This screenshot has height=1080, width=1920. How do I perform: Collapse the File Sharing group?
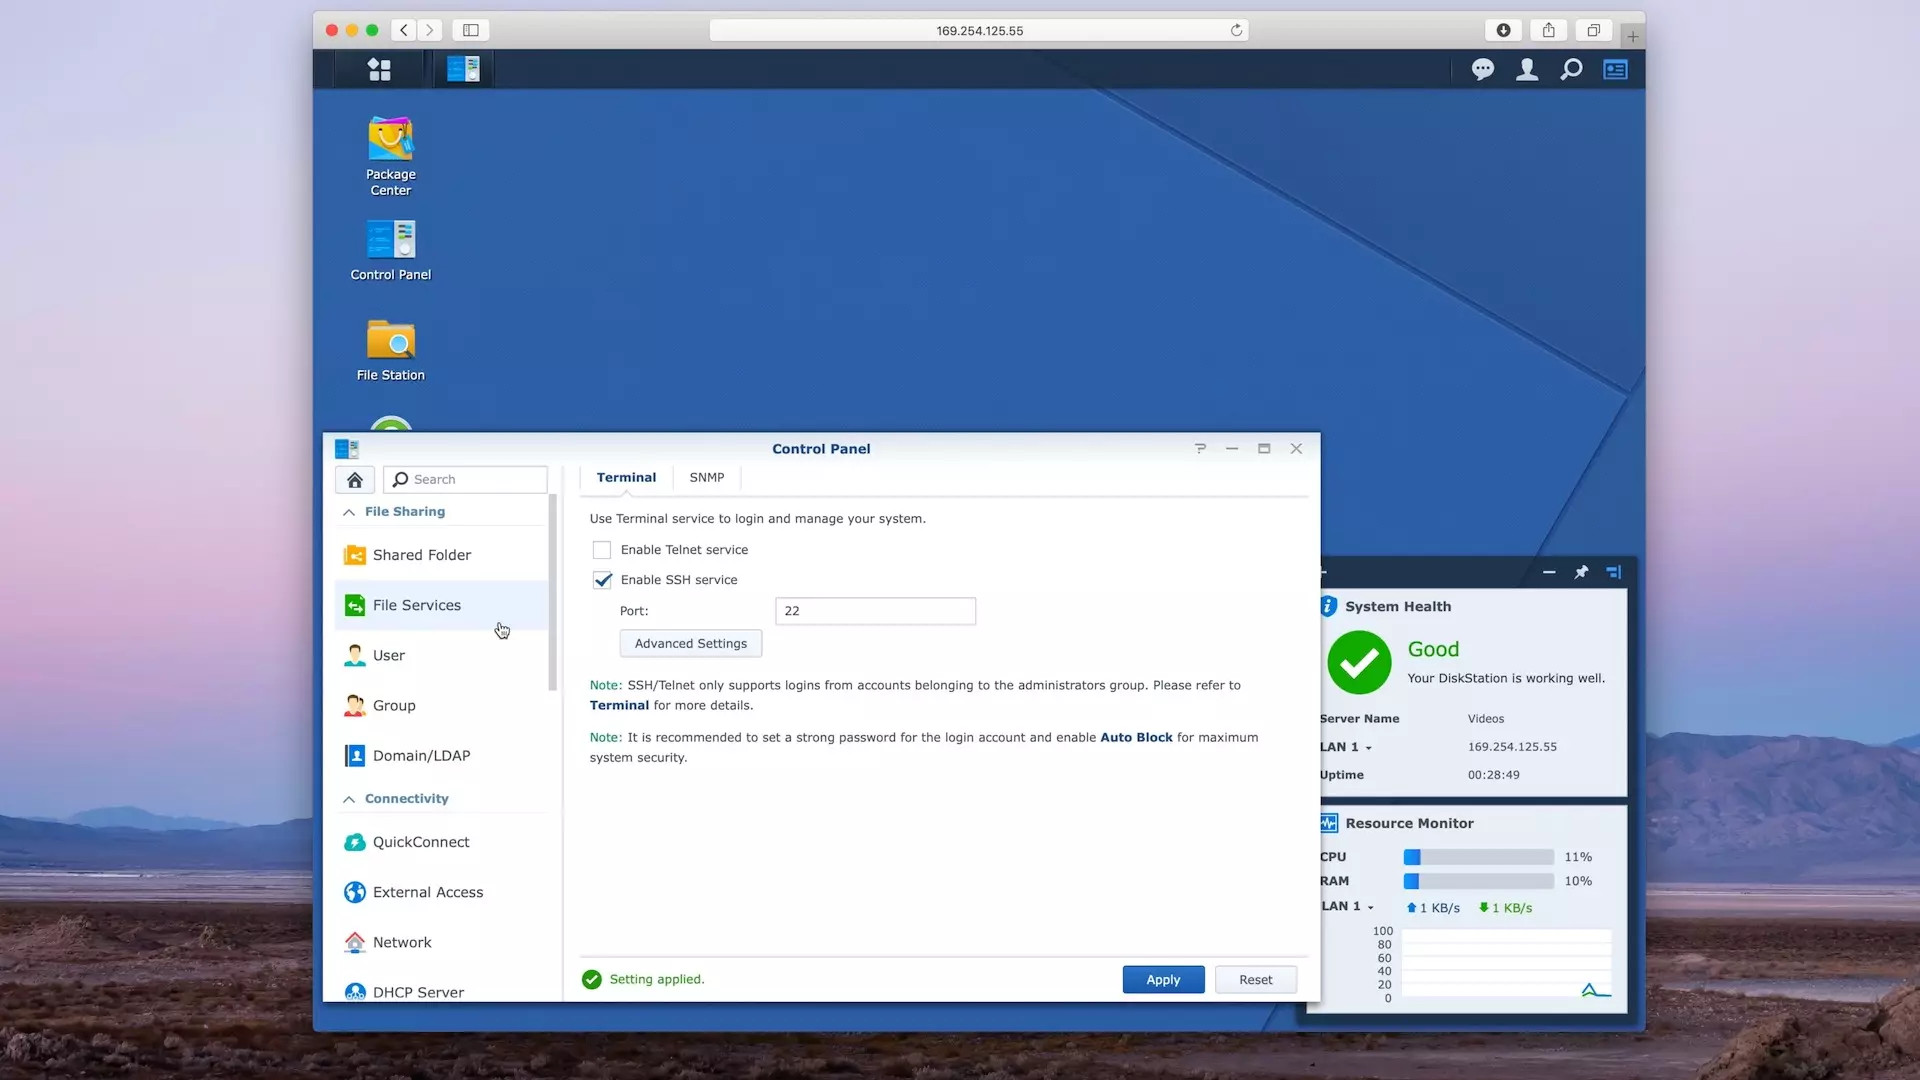(347, 512)
